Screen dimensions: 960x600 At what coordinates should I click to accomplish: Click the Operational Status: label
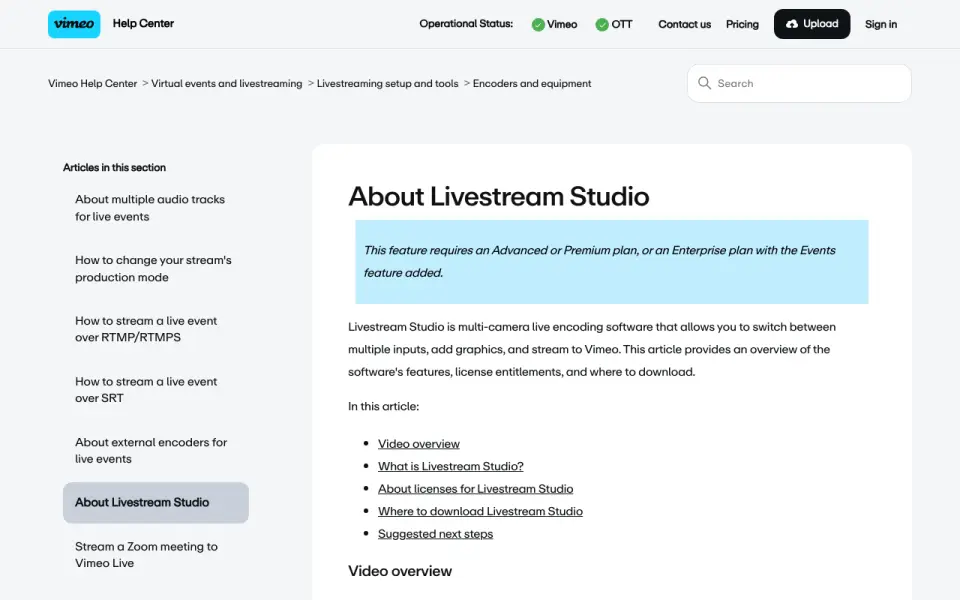[466, 23]
